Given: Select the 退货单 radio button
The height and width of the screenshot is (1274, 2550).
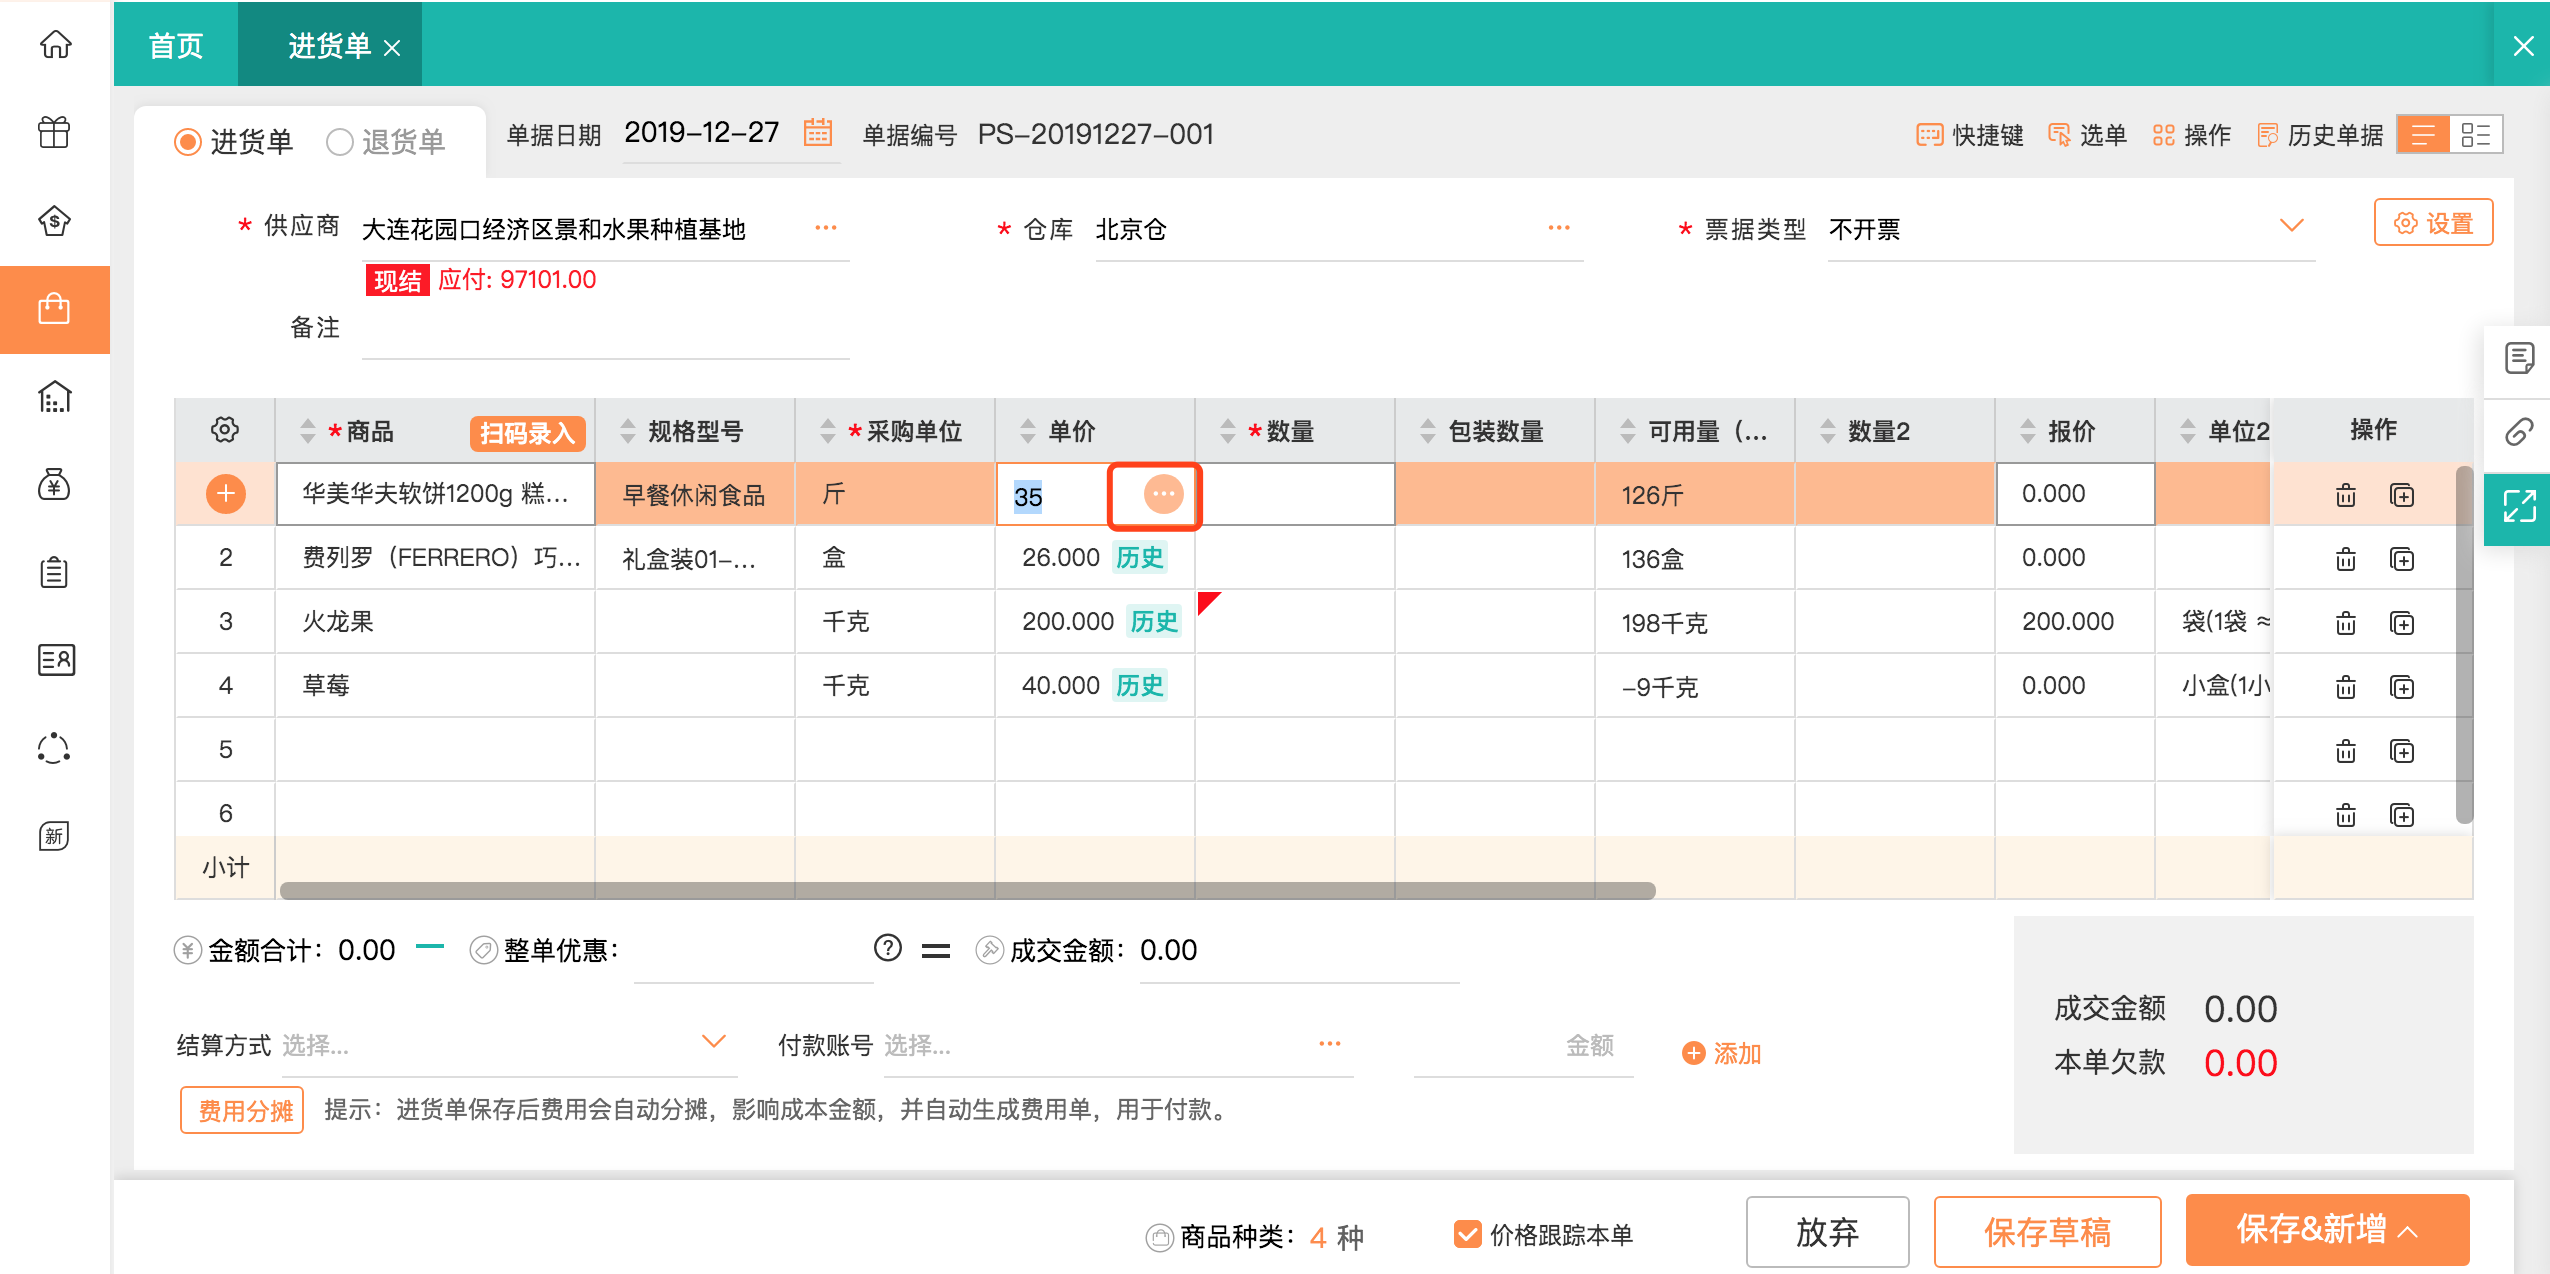Looking at the screenshot, I should (x=342, y=137).
